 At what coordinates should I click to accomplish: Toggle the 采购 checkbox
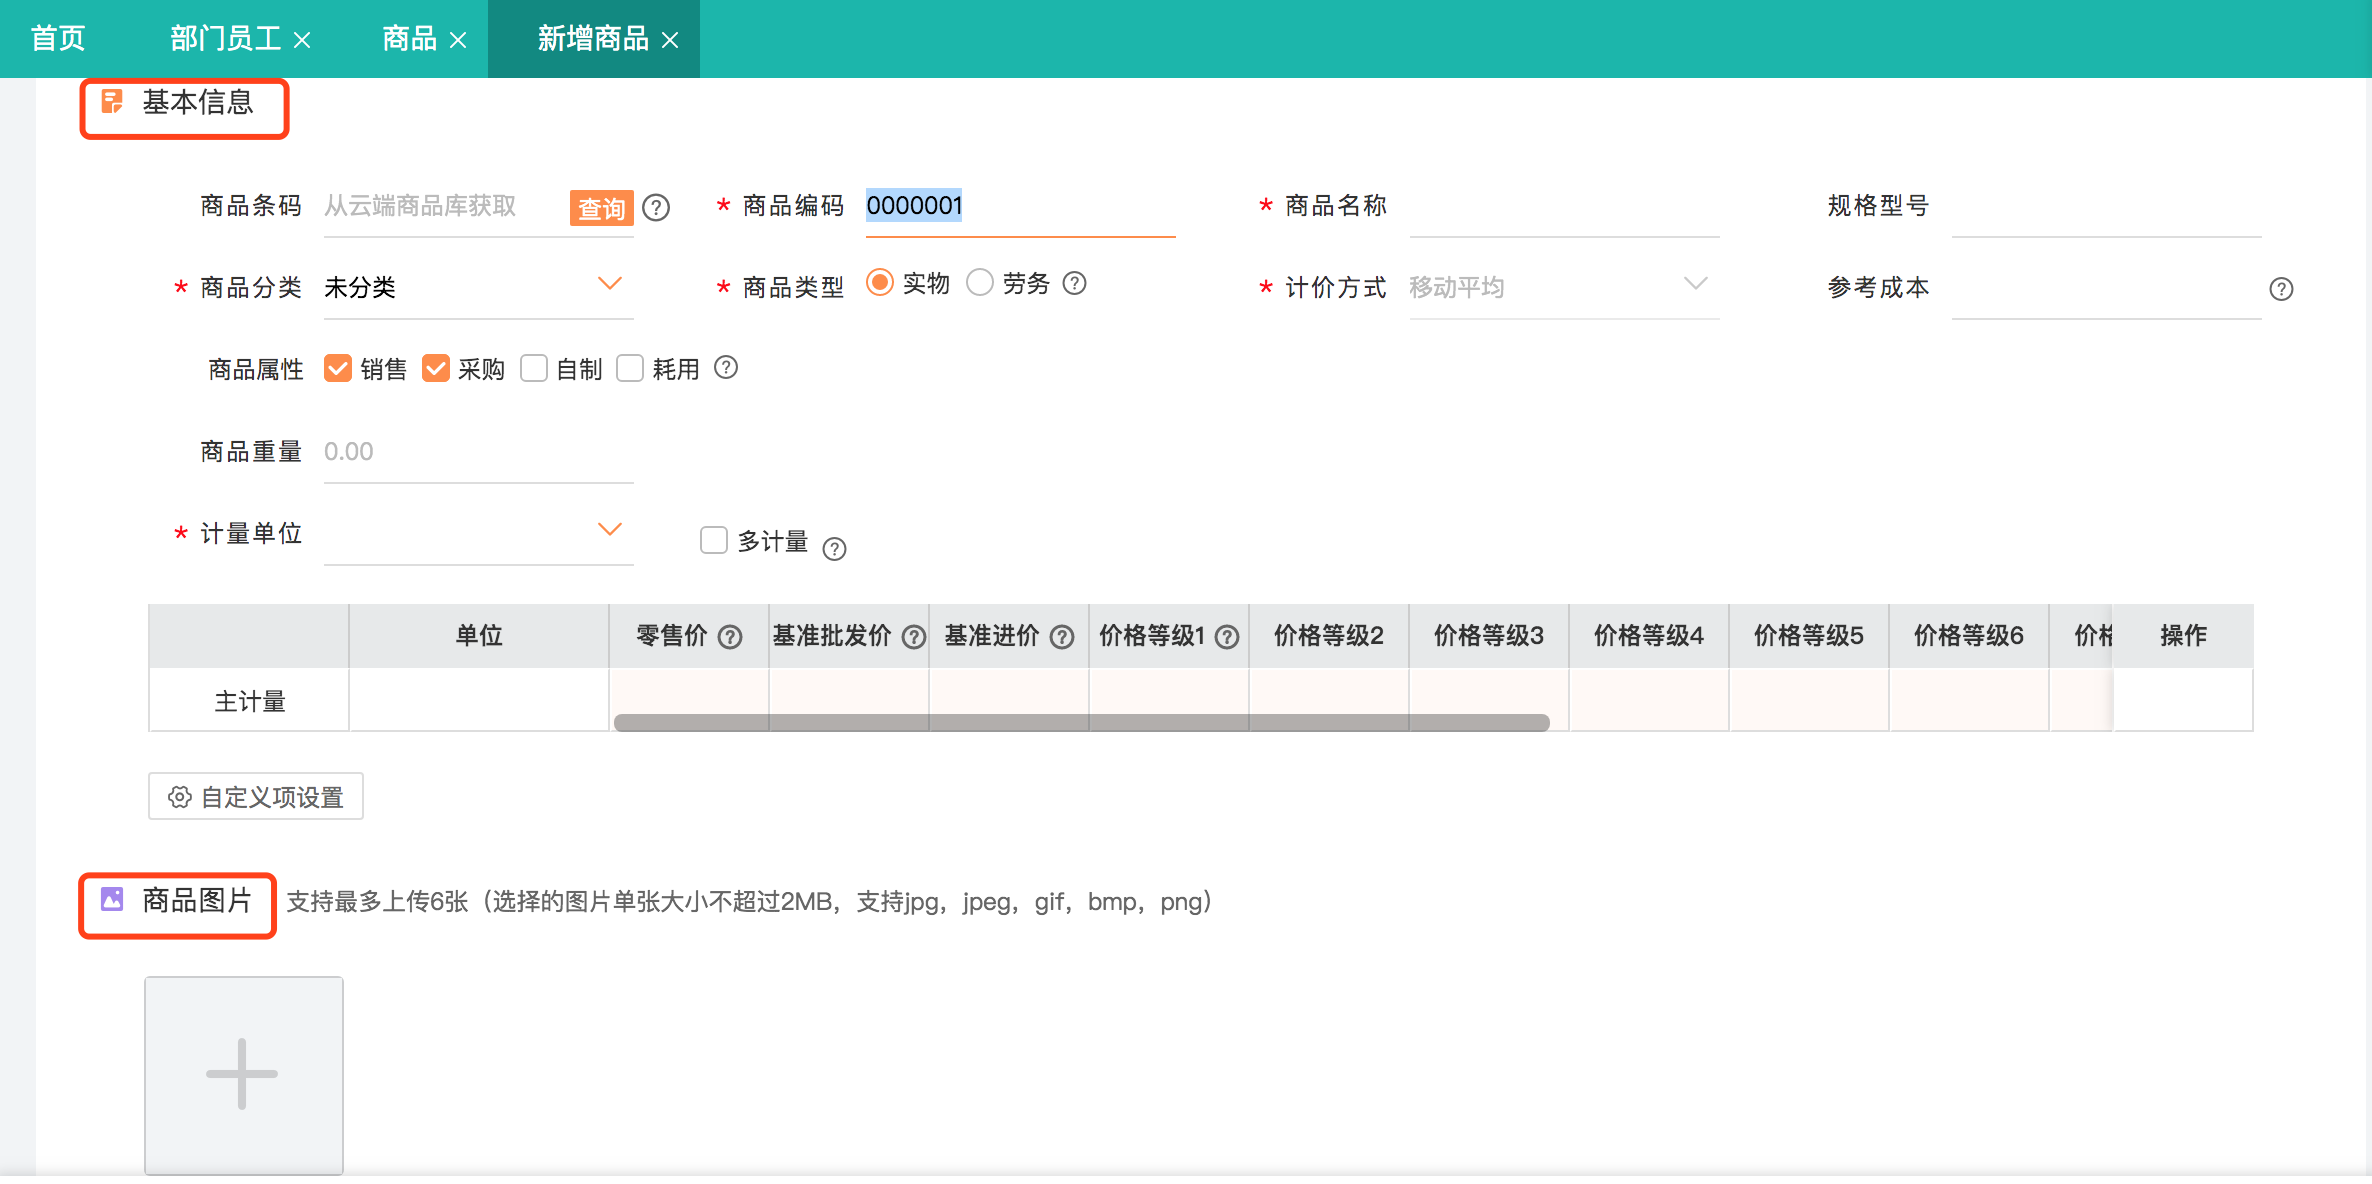point(440,367)
